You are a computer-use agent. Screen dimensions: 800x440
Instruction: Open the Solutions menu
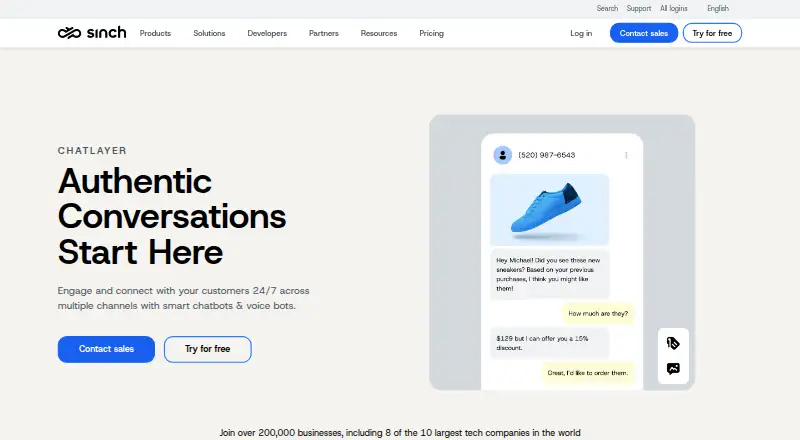click(x=209, y=33)
